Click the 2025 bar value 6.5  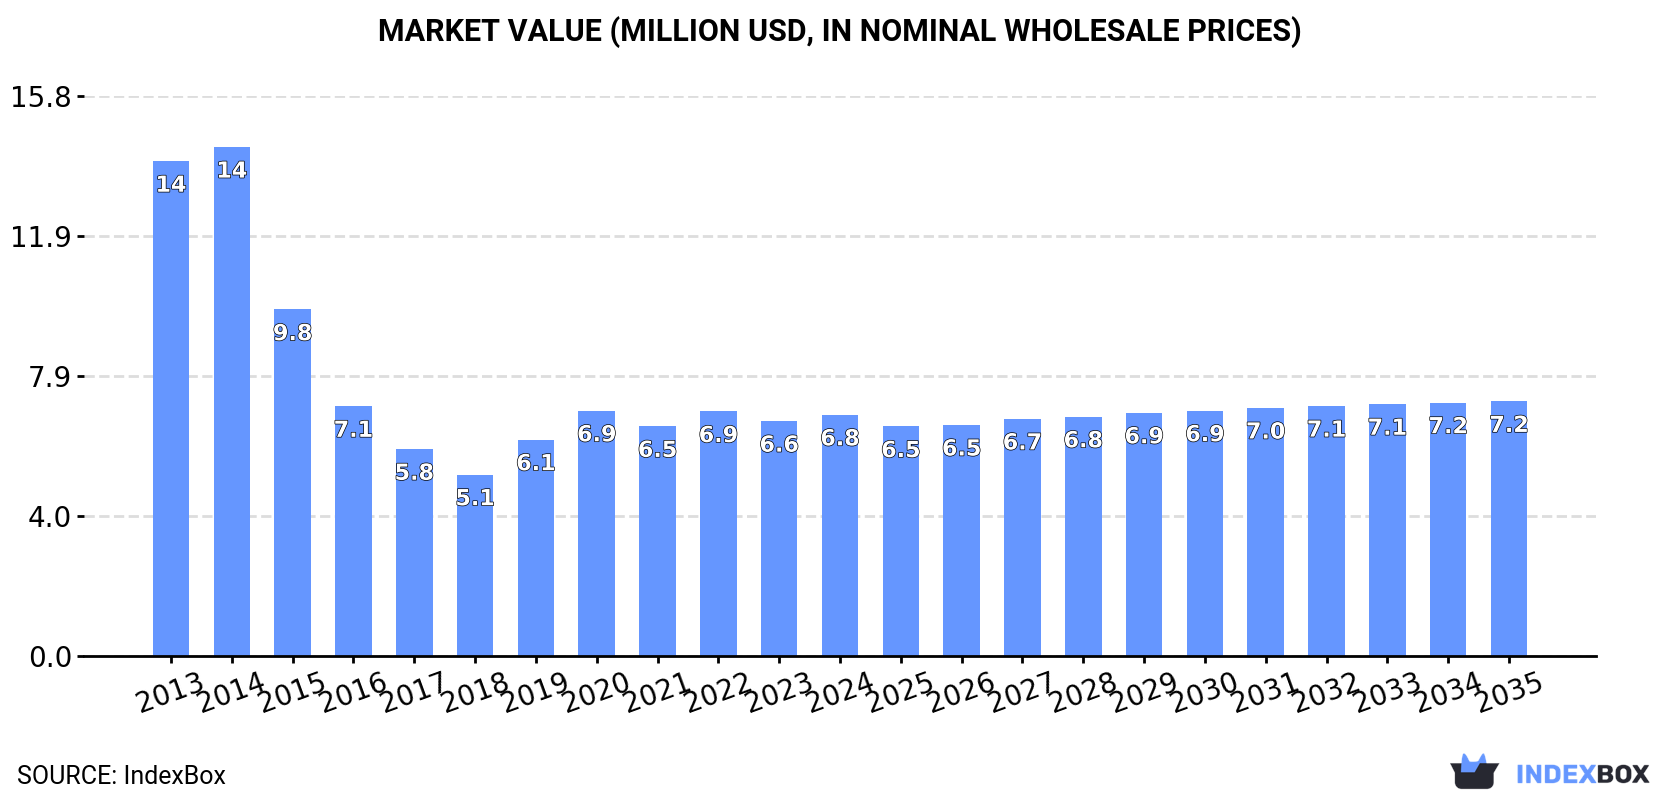coord(901,449)
